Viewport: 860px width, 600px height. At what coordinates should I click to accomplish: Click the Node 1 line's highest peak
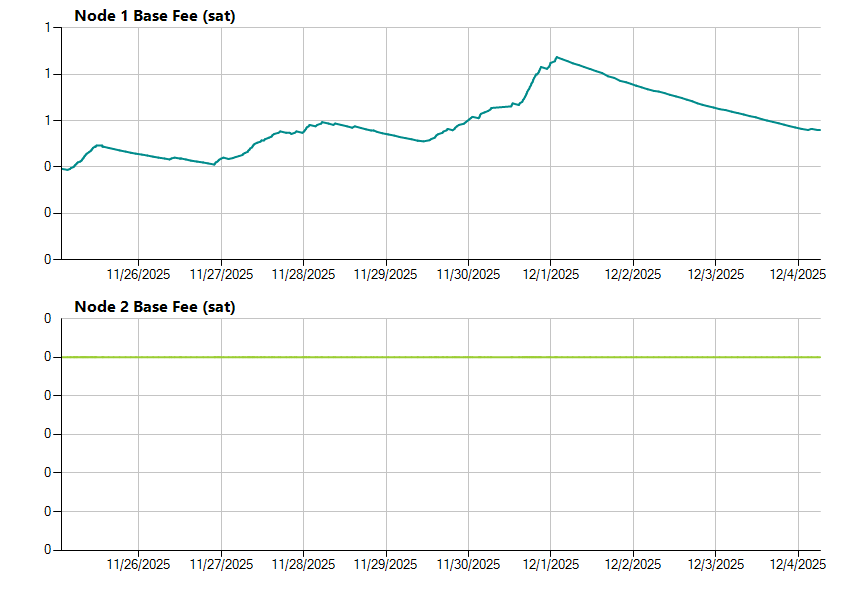tap(557, 57)
